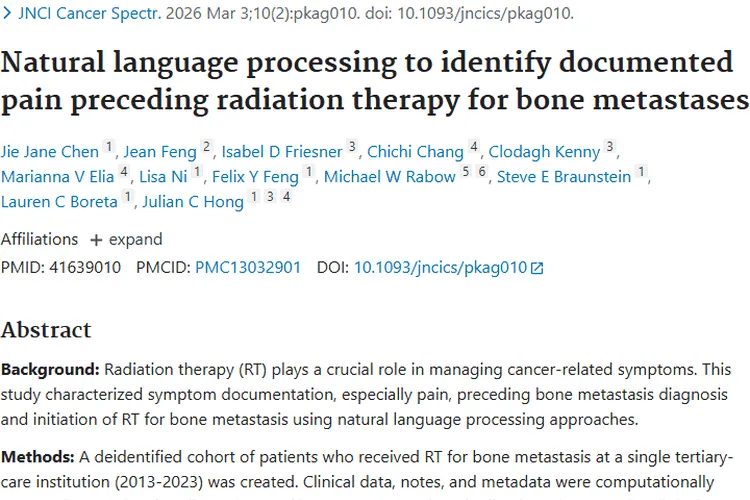The height and width of the screenshot is (500, 750).
Task: Open author Jean Feng
Action: (x=160, y=152)
